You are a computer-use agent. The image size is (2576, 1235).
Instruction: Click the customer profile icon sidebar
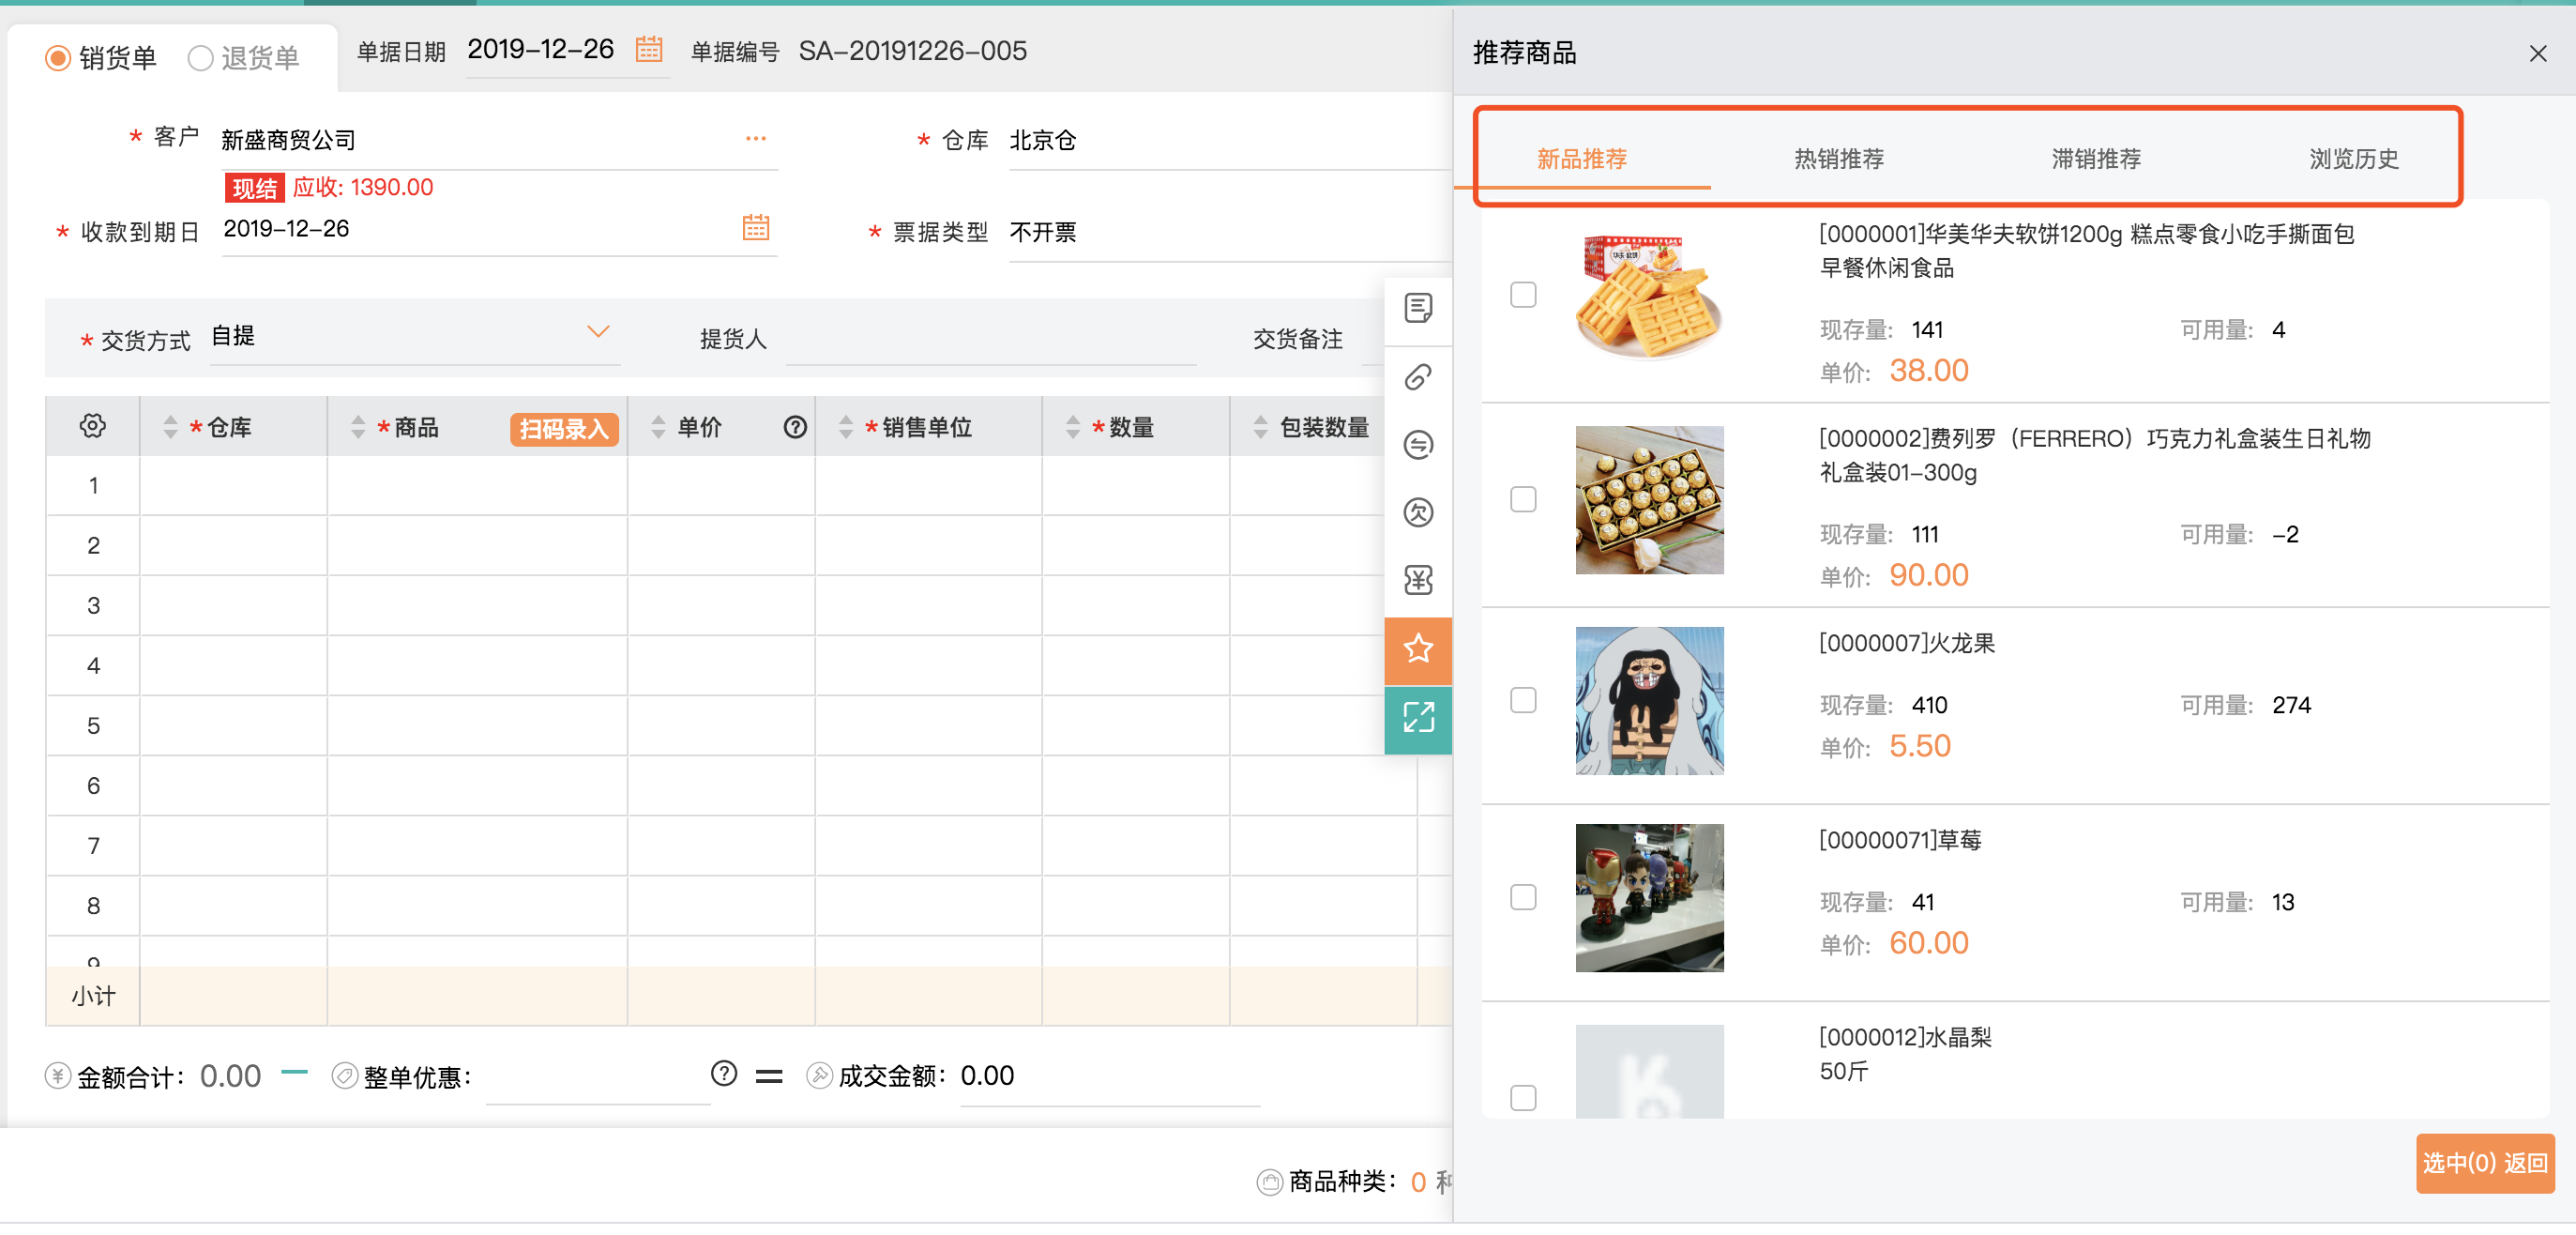pos(1417,510)
